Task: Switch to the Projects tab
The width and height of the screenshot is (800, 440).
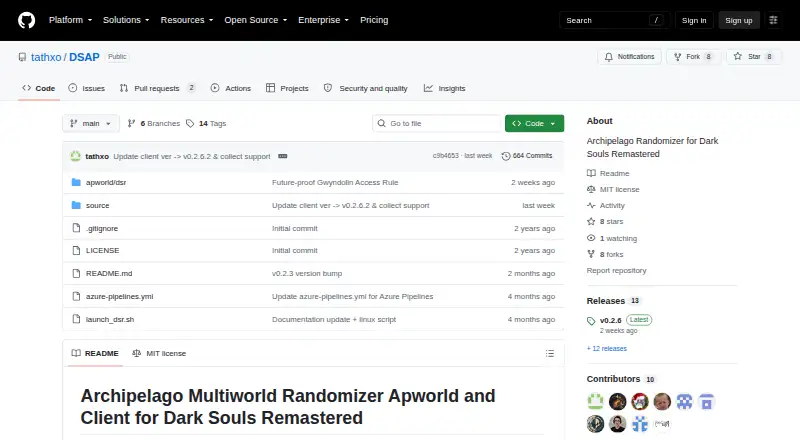Action: coord(287,88)
